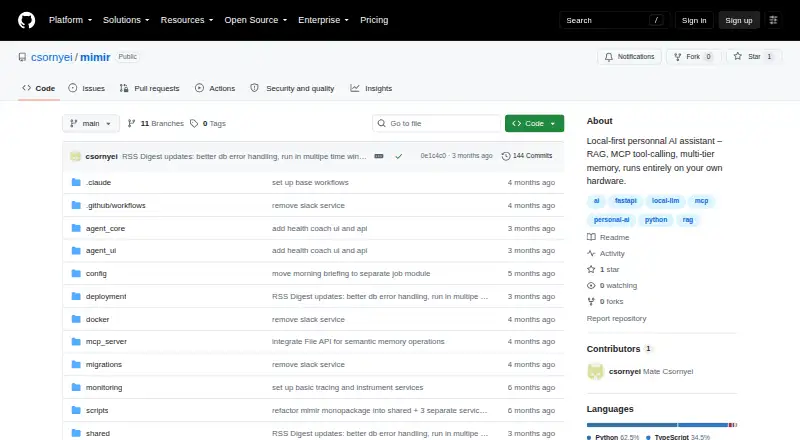This screenshot has width=800, height=440.
Task: Open the shared folder
Action: point(98,433)
